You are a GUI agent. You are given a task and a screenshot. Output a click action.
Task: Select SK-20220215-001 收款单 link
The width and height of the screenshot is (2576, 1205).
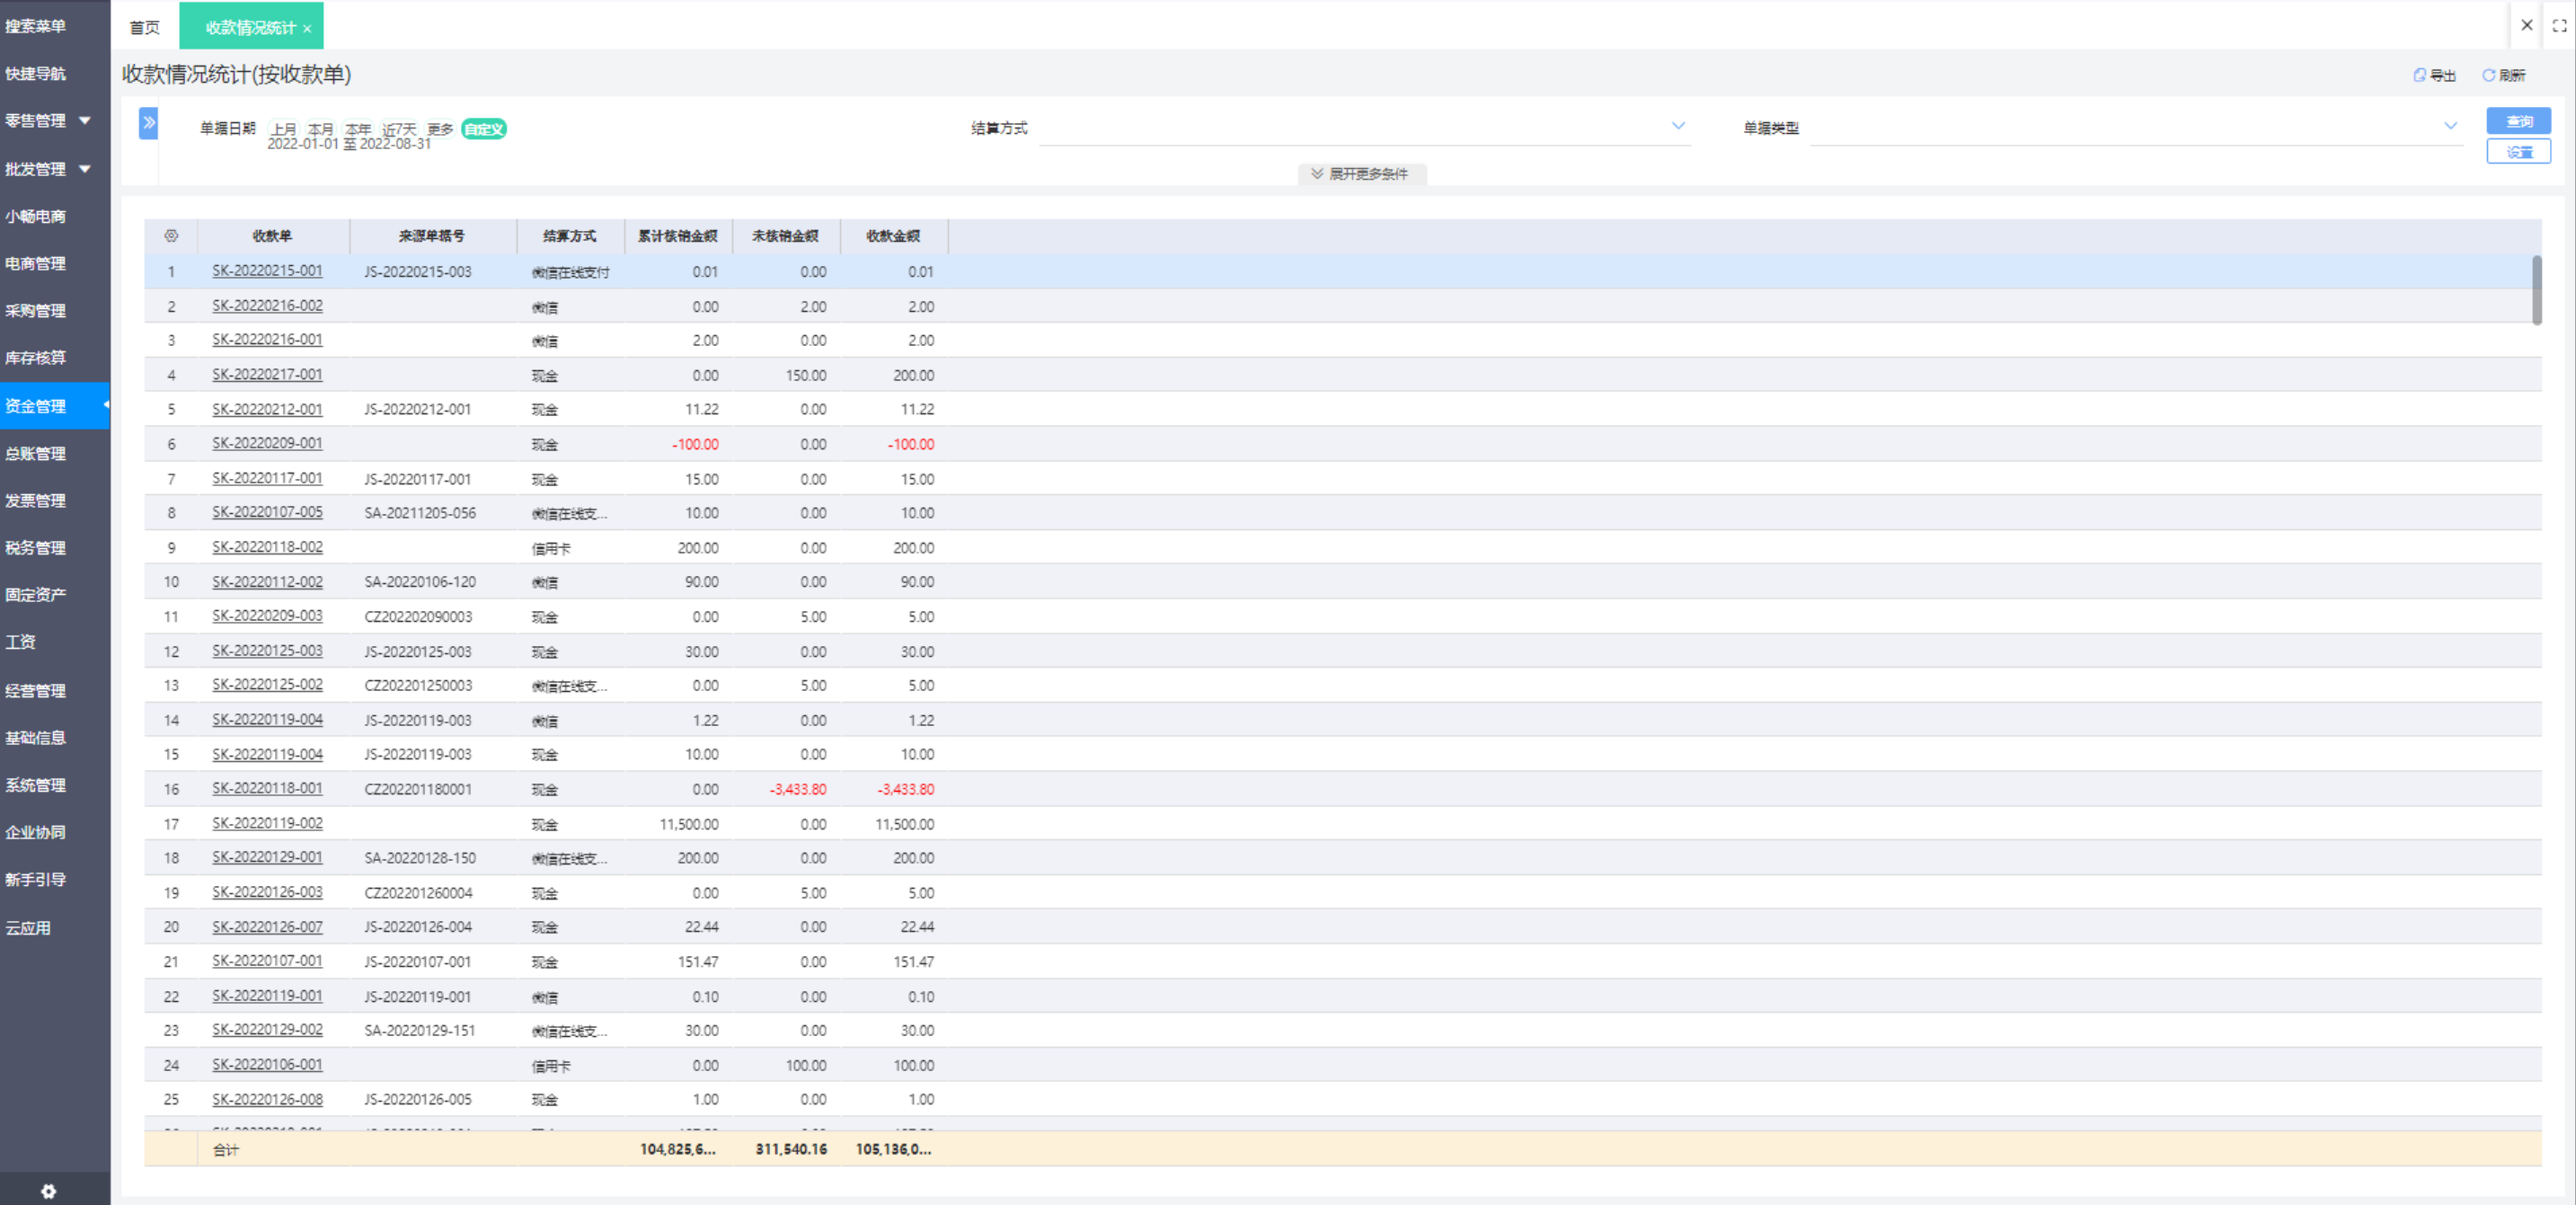[x=266, y=270]
